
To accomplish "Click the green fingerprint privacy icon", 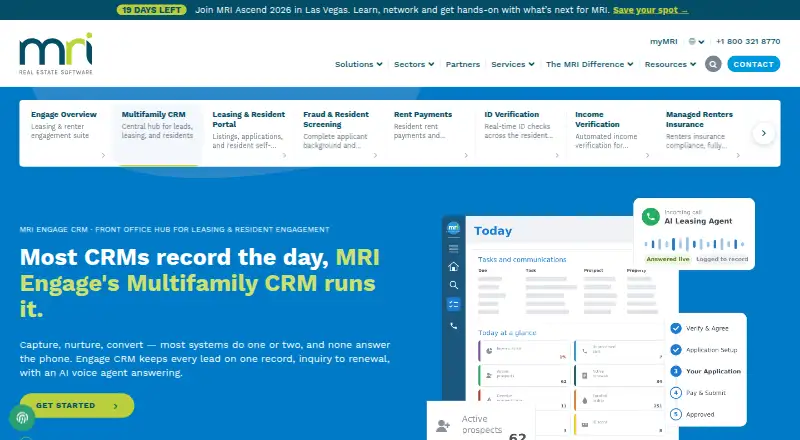I will (x=22, y=418).
